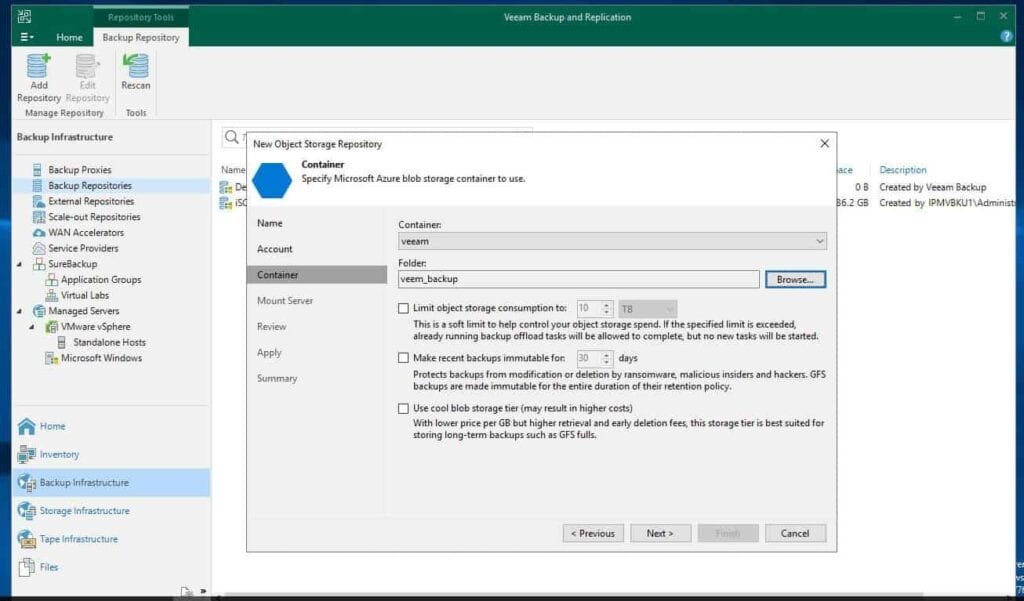
Task: Click the Review wizard step
Action: (272, 327)
